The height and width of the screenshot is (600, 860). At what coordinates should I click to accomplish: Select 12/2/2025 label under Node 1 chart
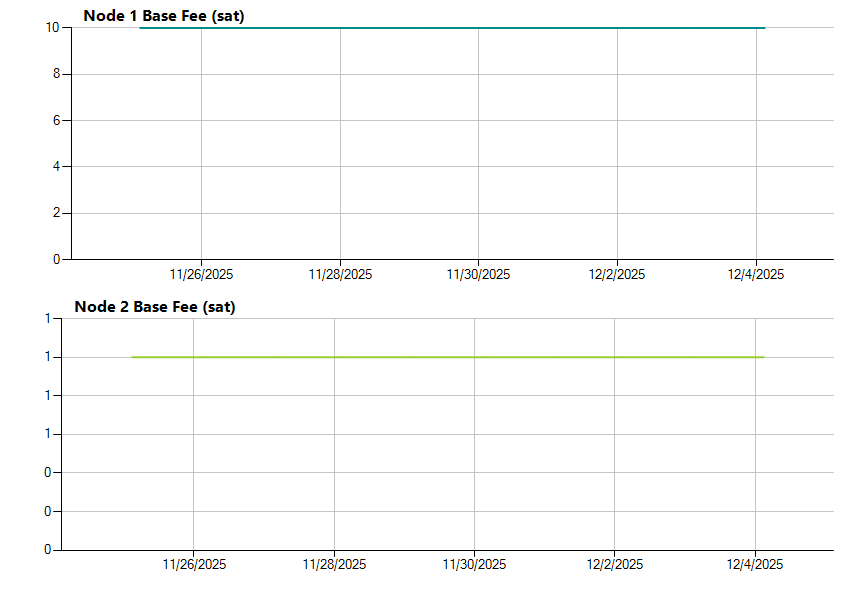616,274
